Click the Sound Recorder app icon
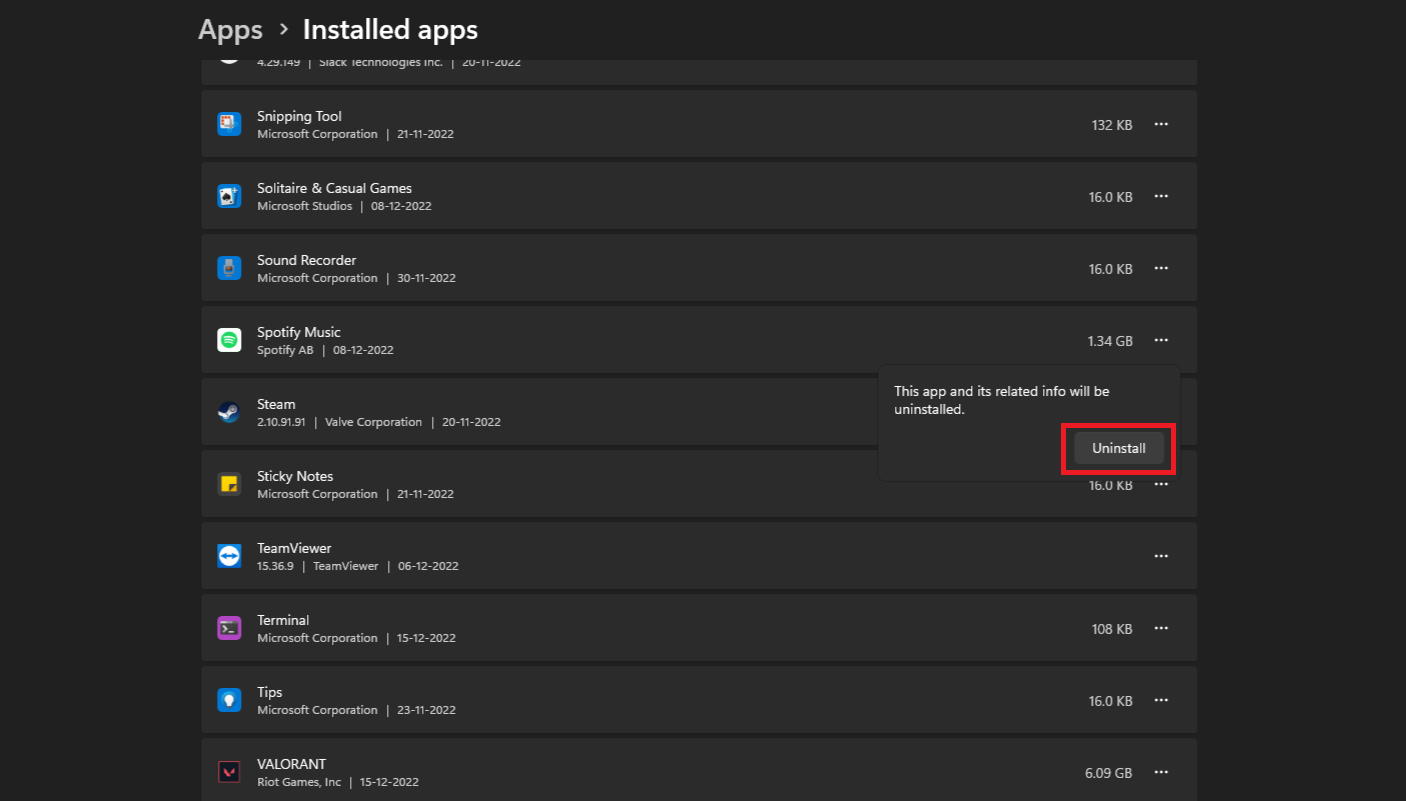The height and width of the screenshot is (801, 1406). click(229, 267)
